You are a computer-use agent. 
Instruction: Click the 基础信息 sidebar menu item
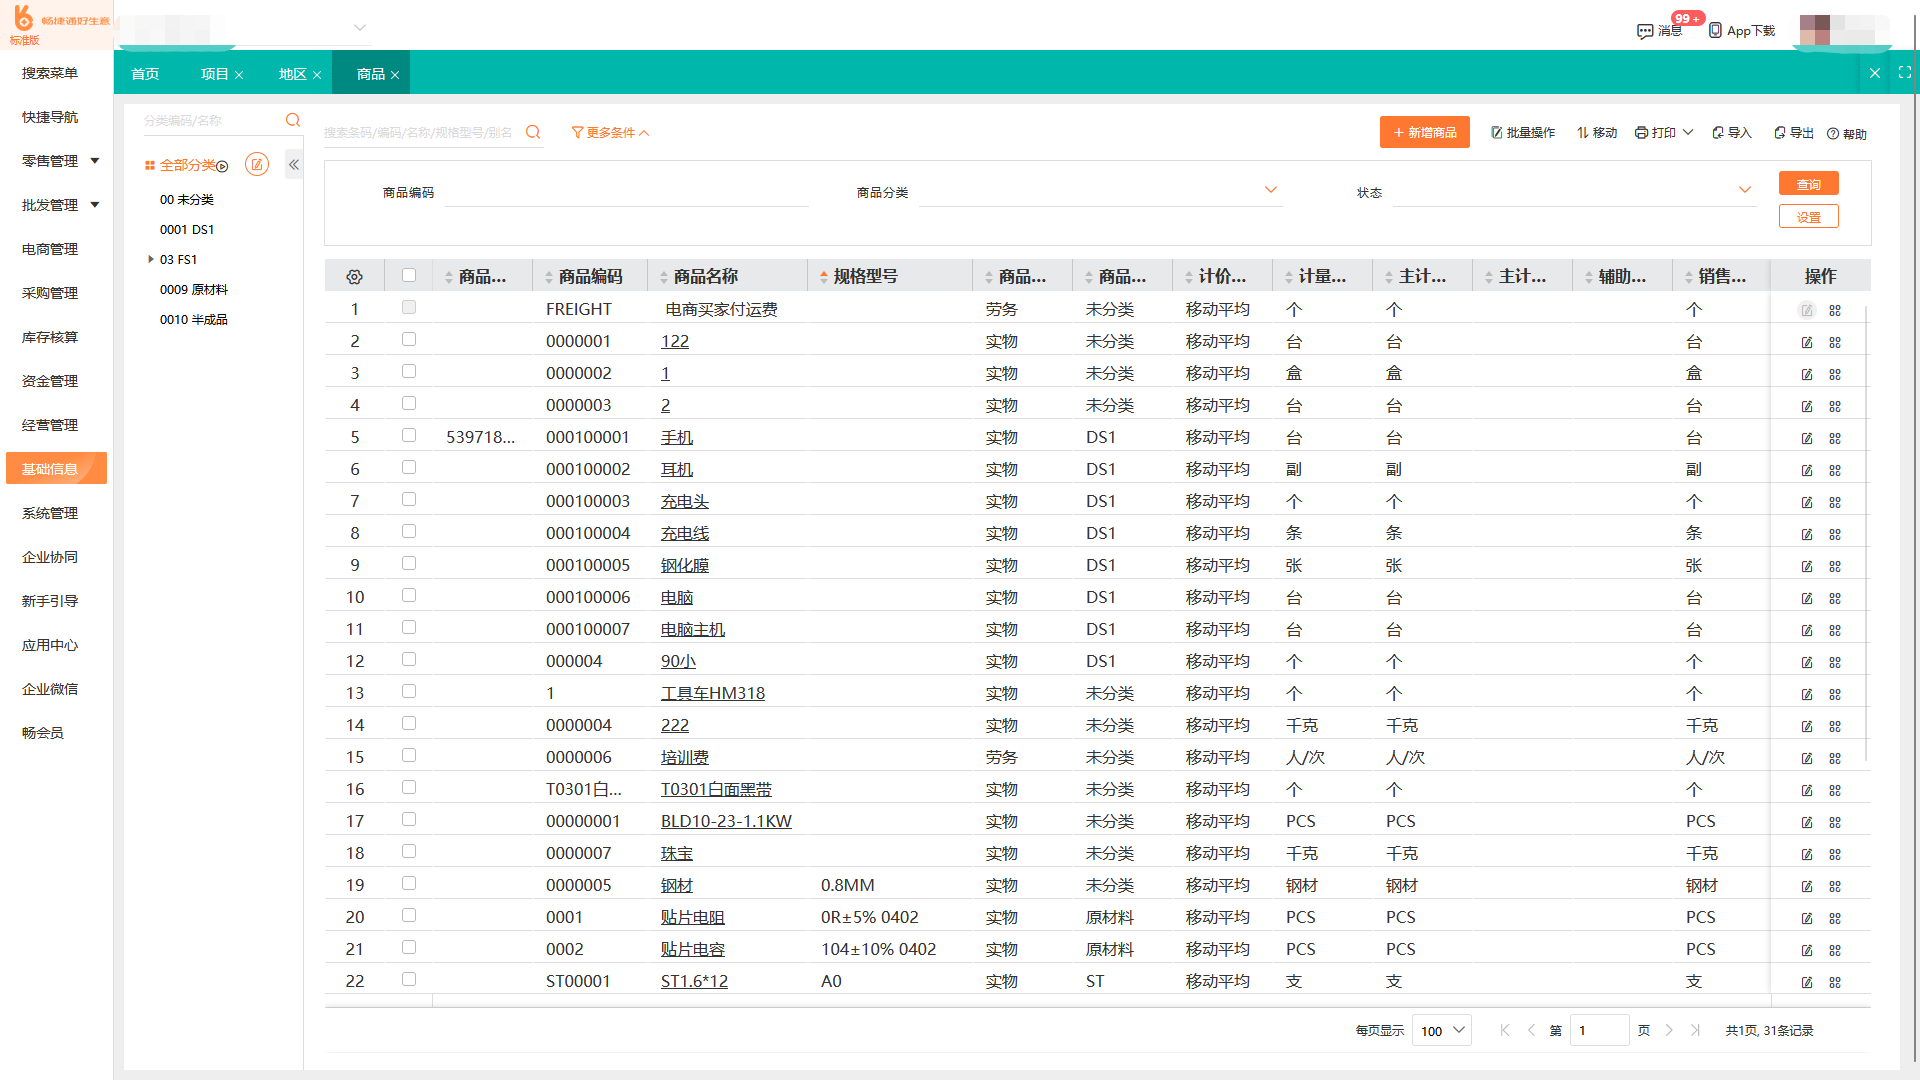tap(53, 468)
